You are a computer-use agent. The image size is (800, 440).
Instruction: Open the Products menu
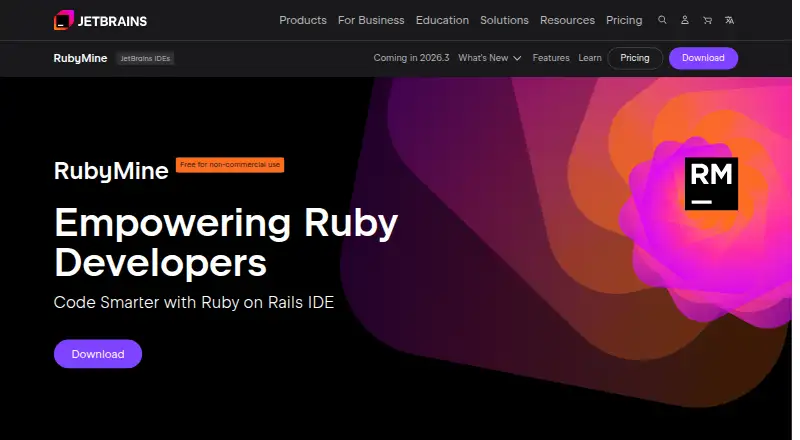[303, 20]
